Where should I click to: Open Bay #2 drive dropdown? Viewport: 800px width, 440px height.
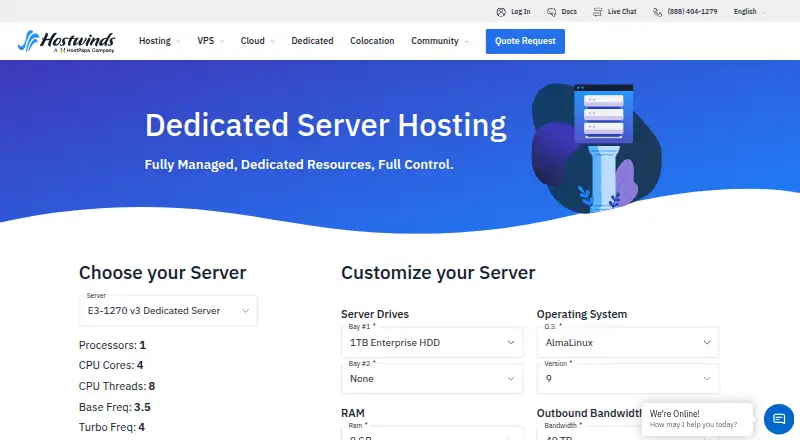[x=432, y=379]
